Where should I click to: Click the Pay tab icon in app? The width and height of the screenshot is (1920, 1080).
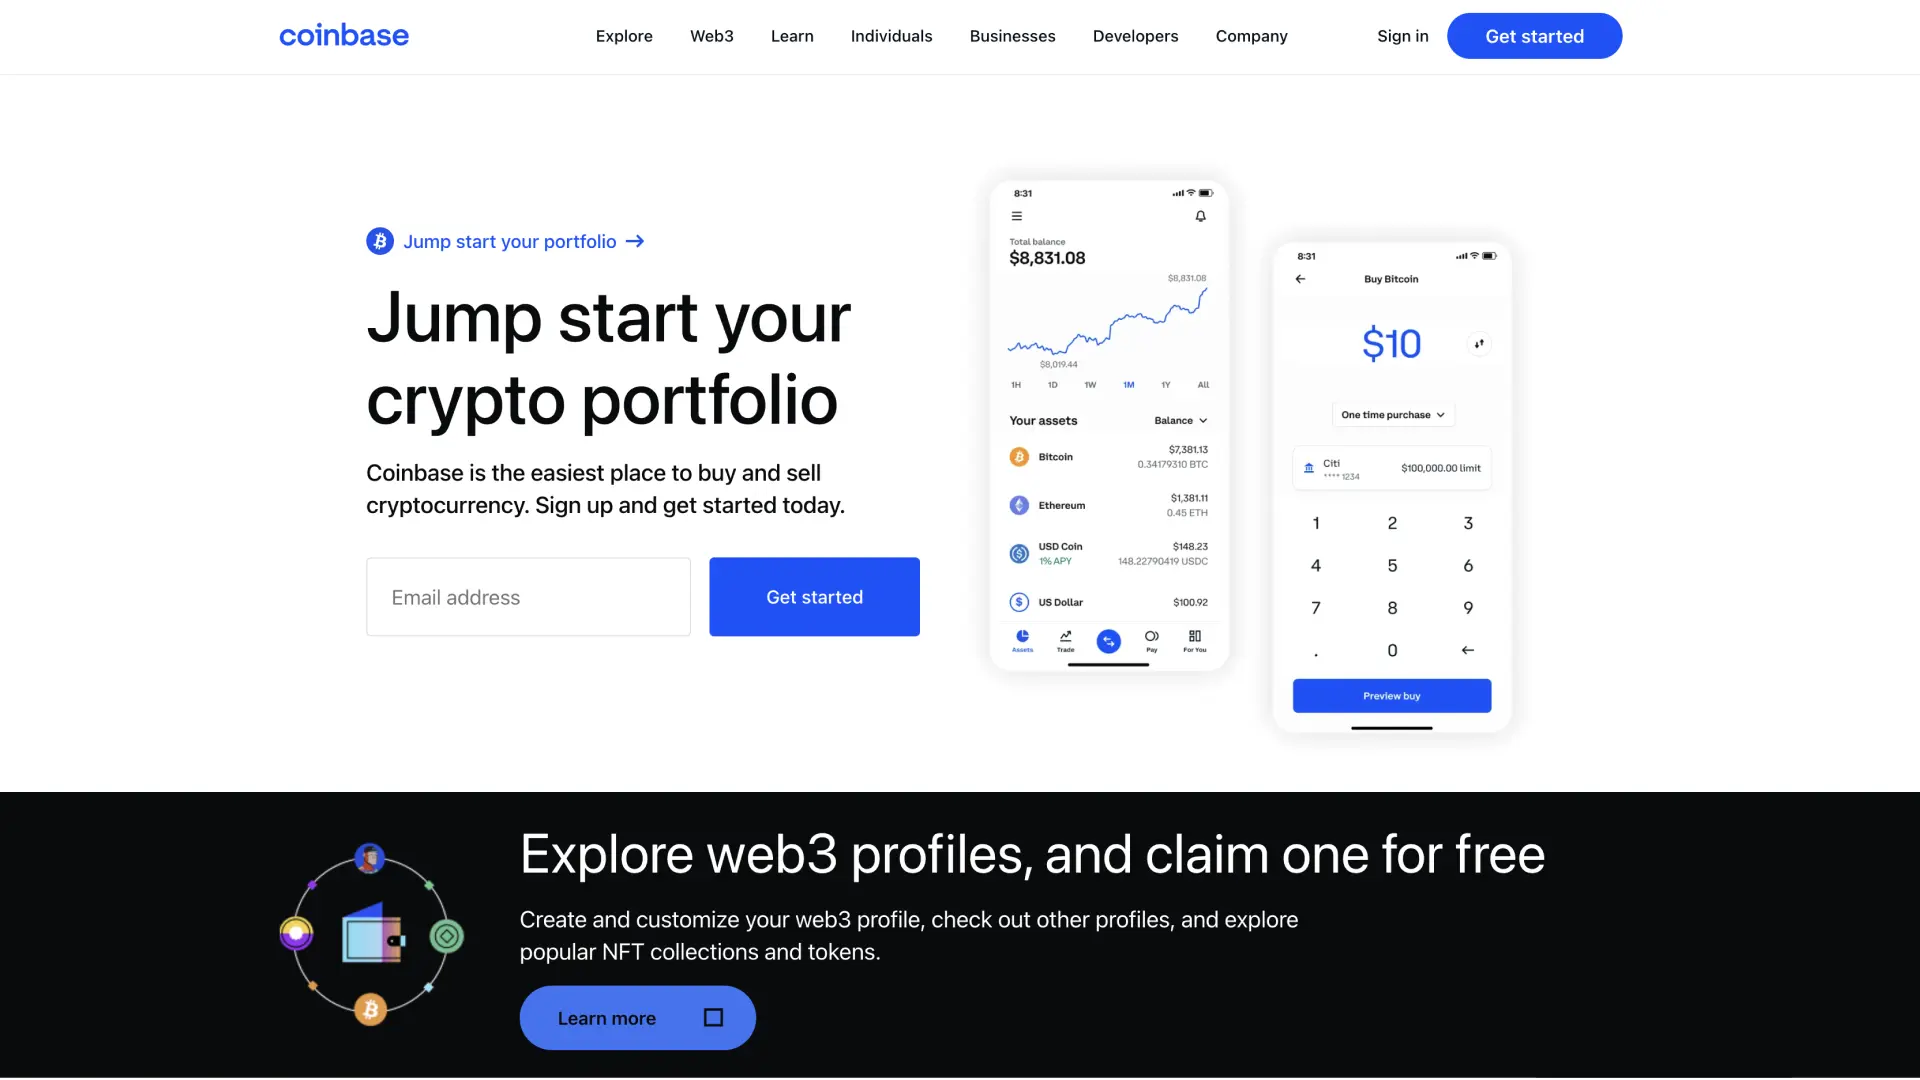(x=1150, y=638)
